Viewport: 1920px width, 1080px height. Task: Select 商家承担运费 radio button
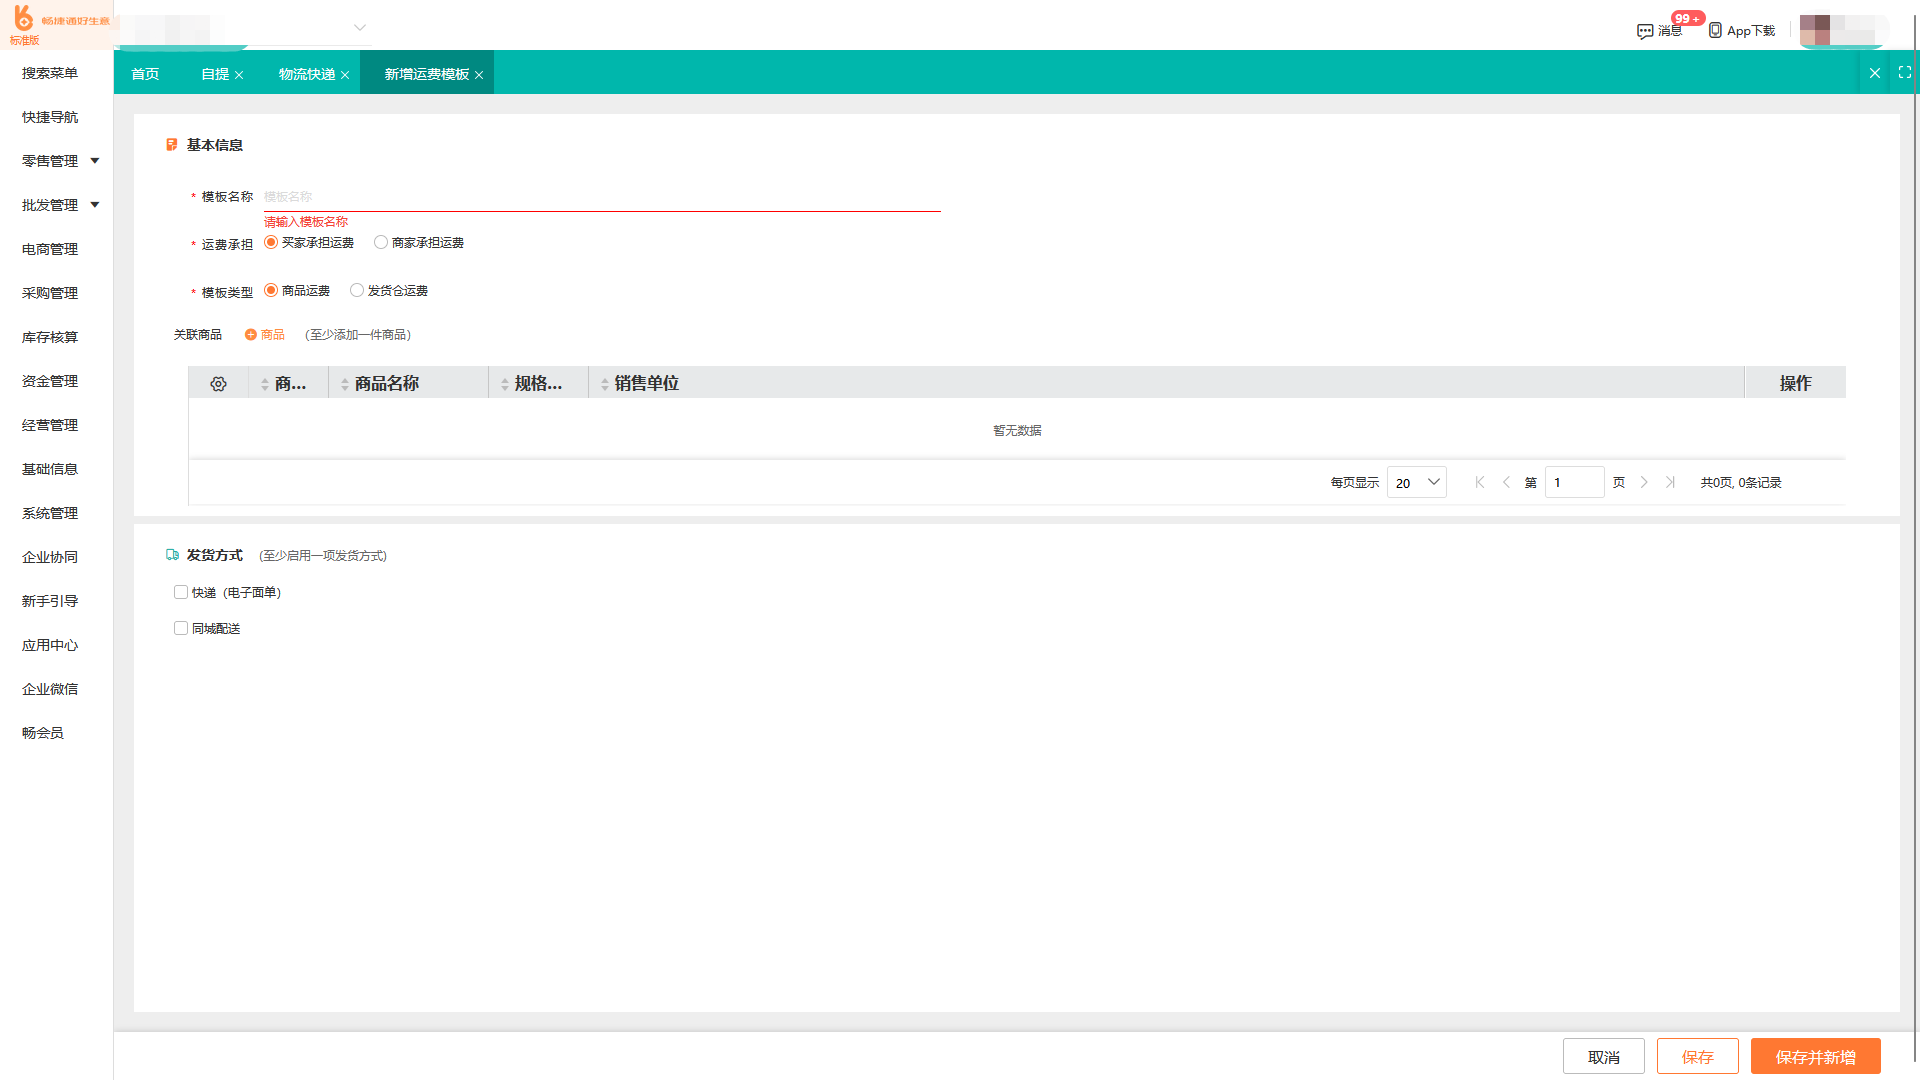pyautogui.click(x=380, y=243)
